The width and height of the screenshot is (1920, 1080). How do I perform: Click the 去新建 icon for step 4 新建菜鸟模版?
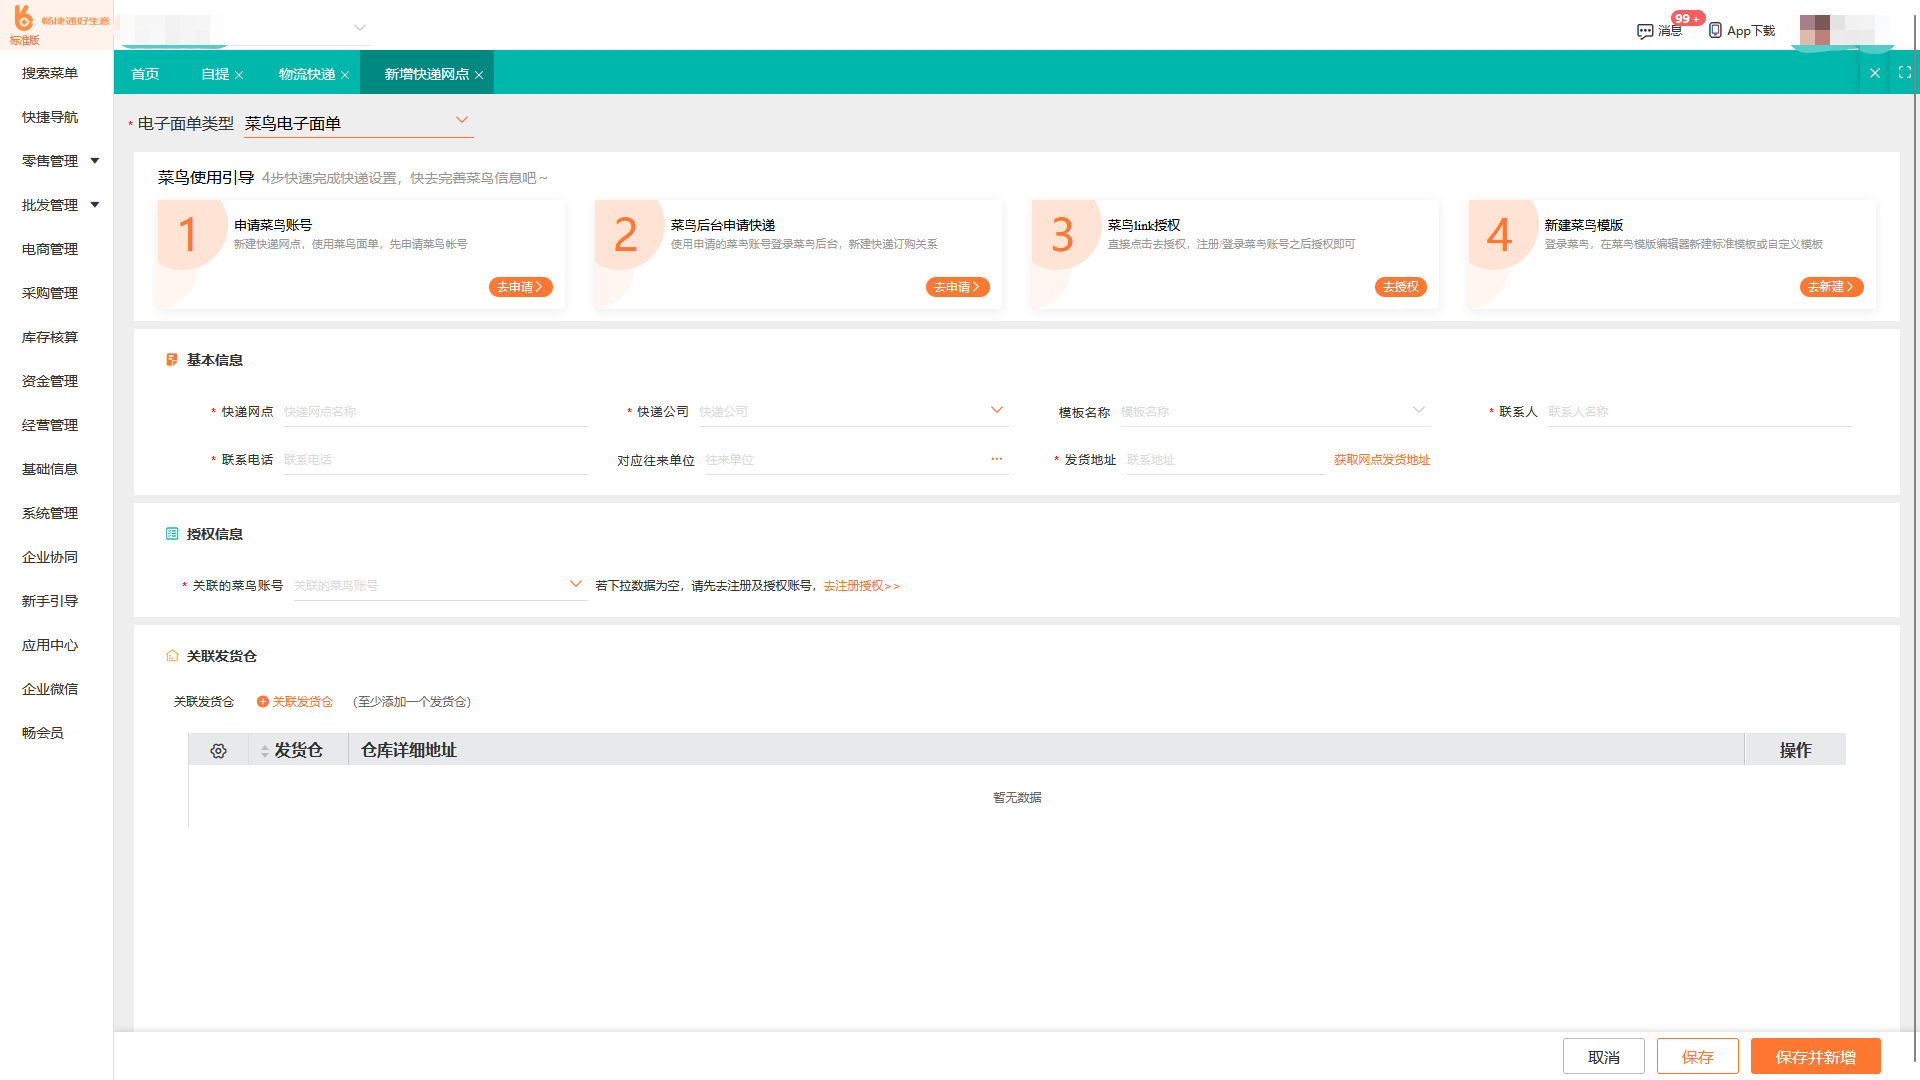coord(1832,287)
